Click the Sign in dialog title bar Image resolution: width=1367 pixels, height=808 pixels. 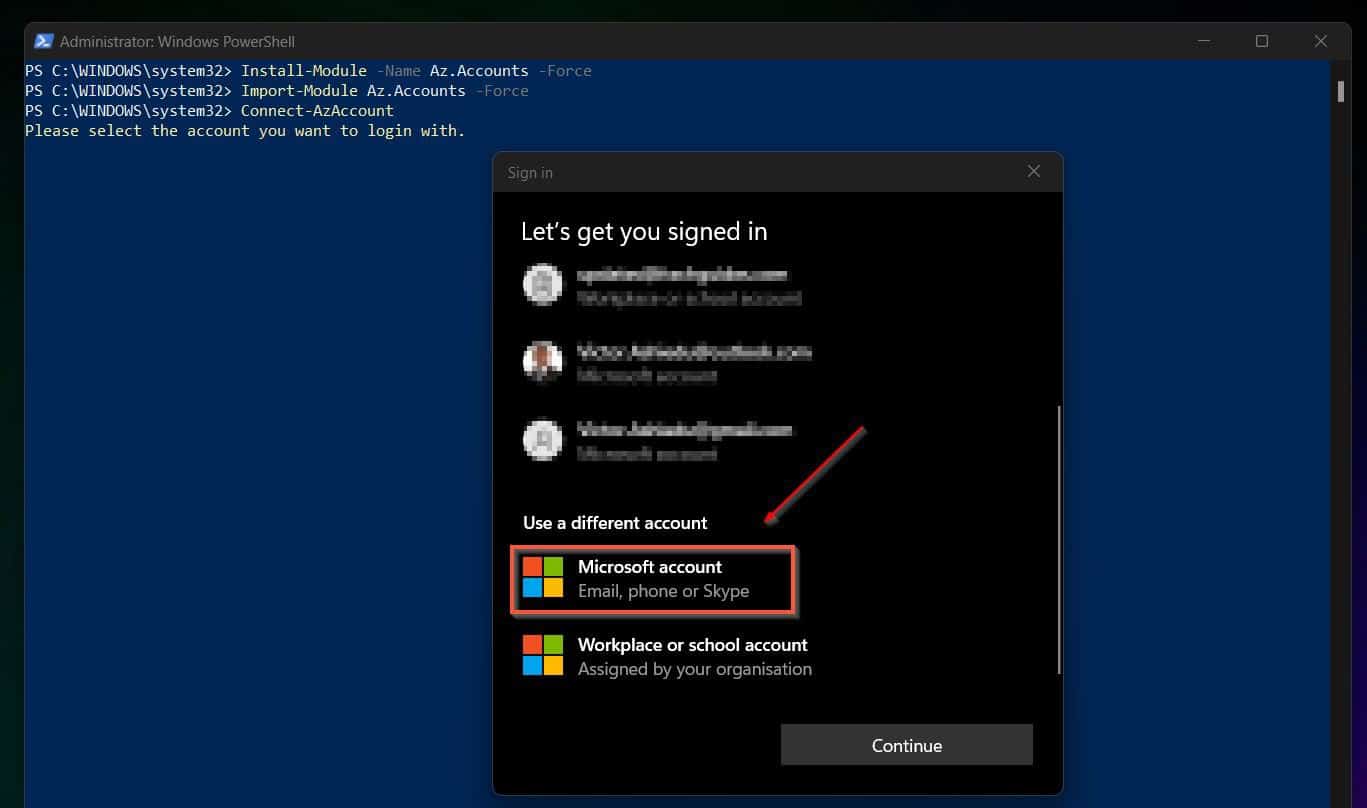coord(700,171)
